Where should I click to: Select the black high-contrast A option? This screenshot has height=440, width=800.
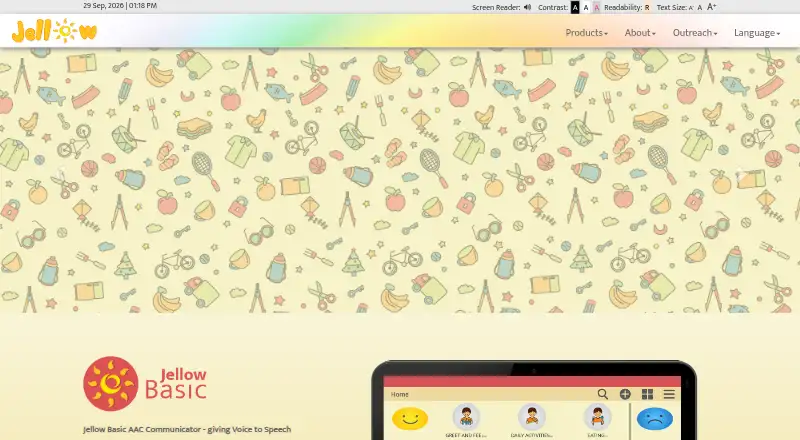coord(575,8)
